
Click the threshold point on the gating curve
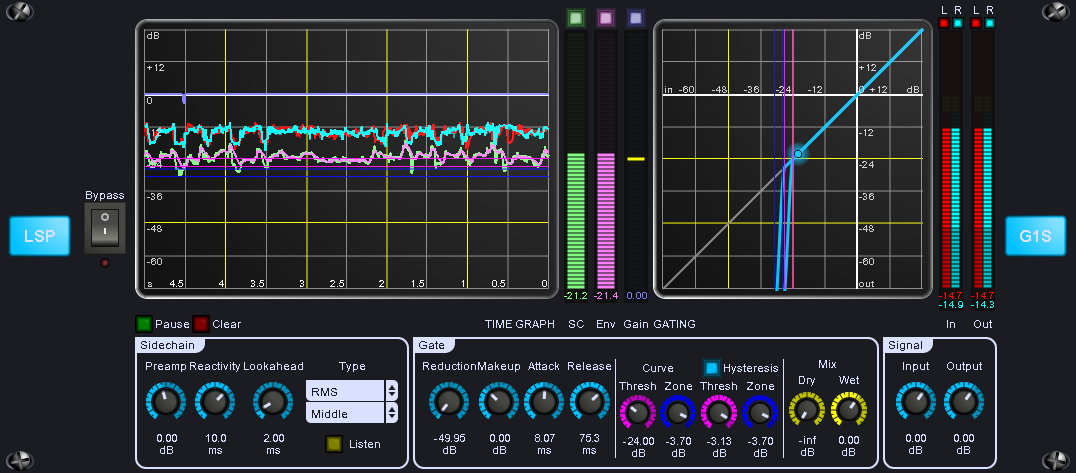click(797, 154)
